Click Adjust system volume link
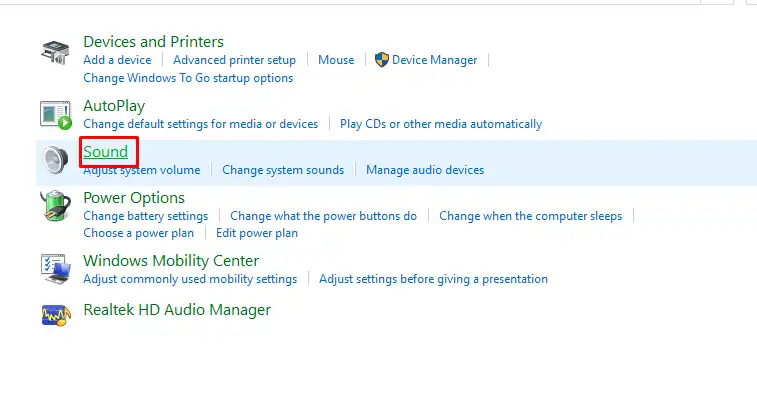 point(141,170)
